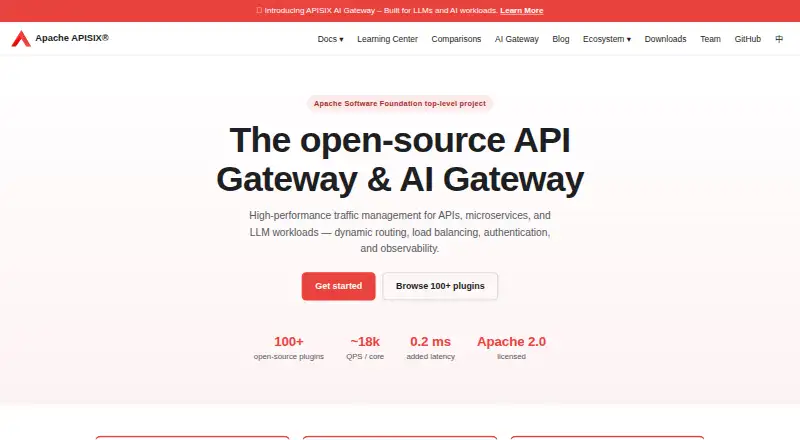Click the Apache APISIX® site title
The image size is (800, 440).
click(x=72, y=38)
